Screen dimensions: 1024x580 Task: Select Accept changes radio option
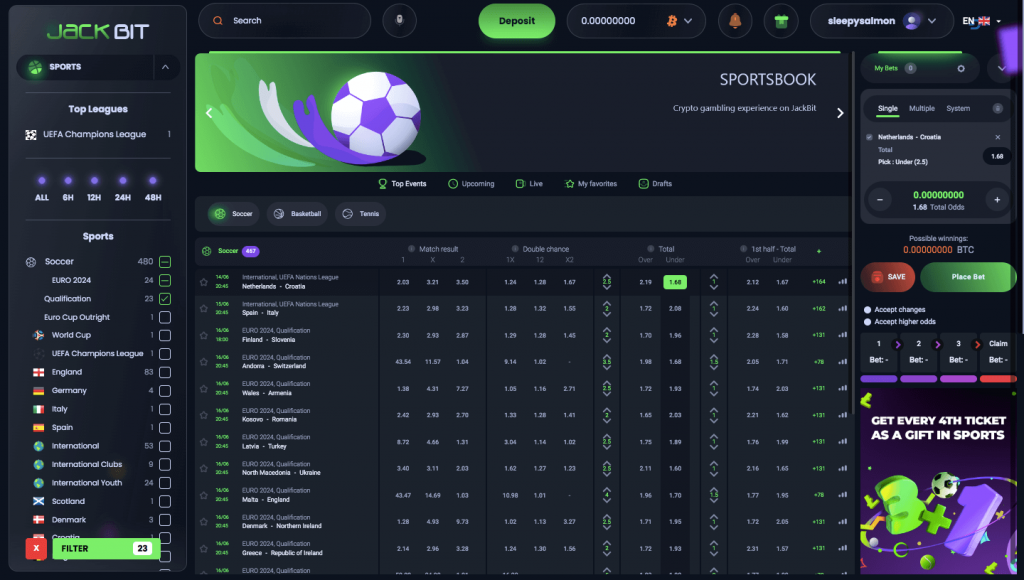coord(867,310)
